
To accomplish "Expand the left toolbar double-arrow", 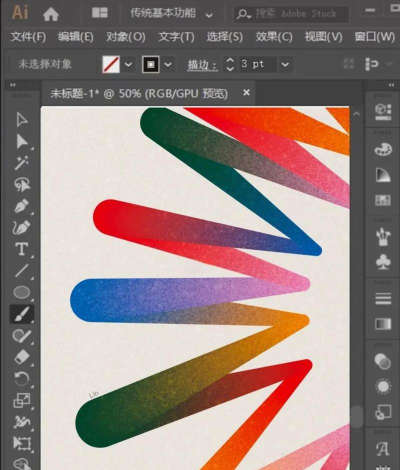I will point(13,85).
